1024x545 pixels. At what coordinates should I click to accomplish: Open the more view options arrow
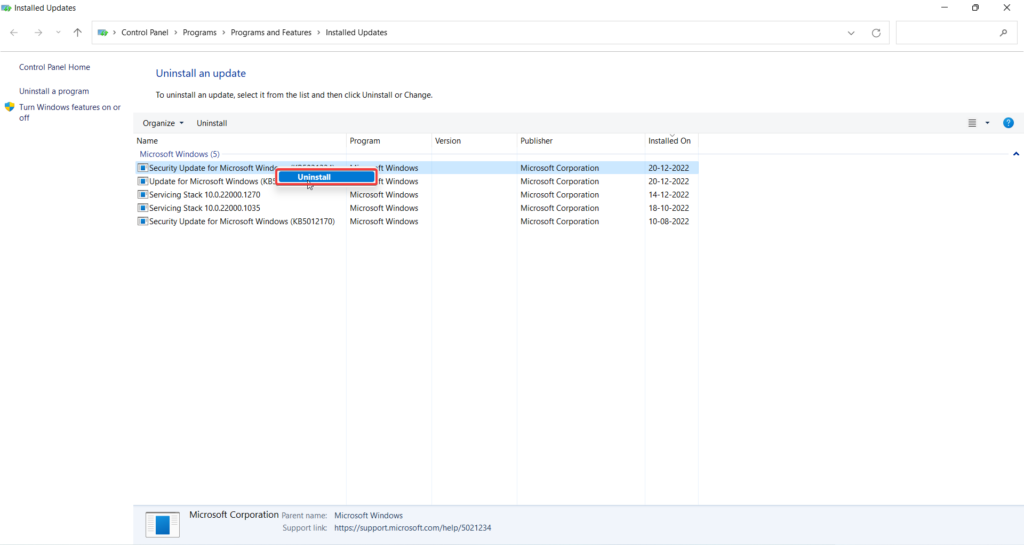click(x=987, y=123)
